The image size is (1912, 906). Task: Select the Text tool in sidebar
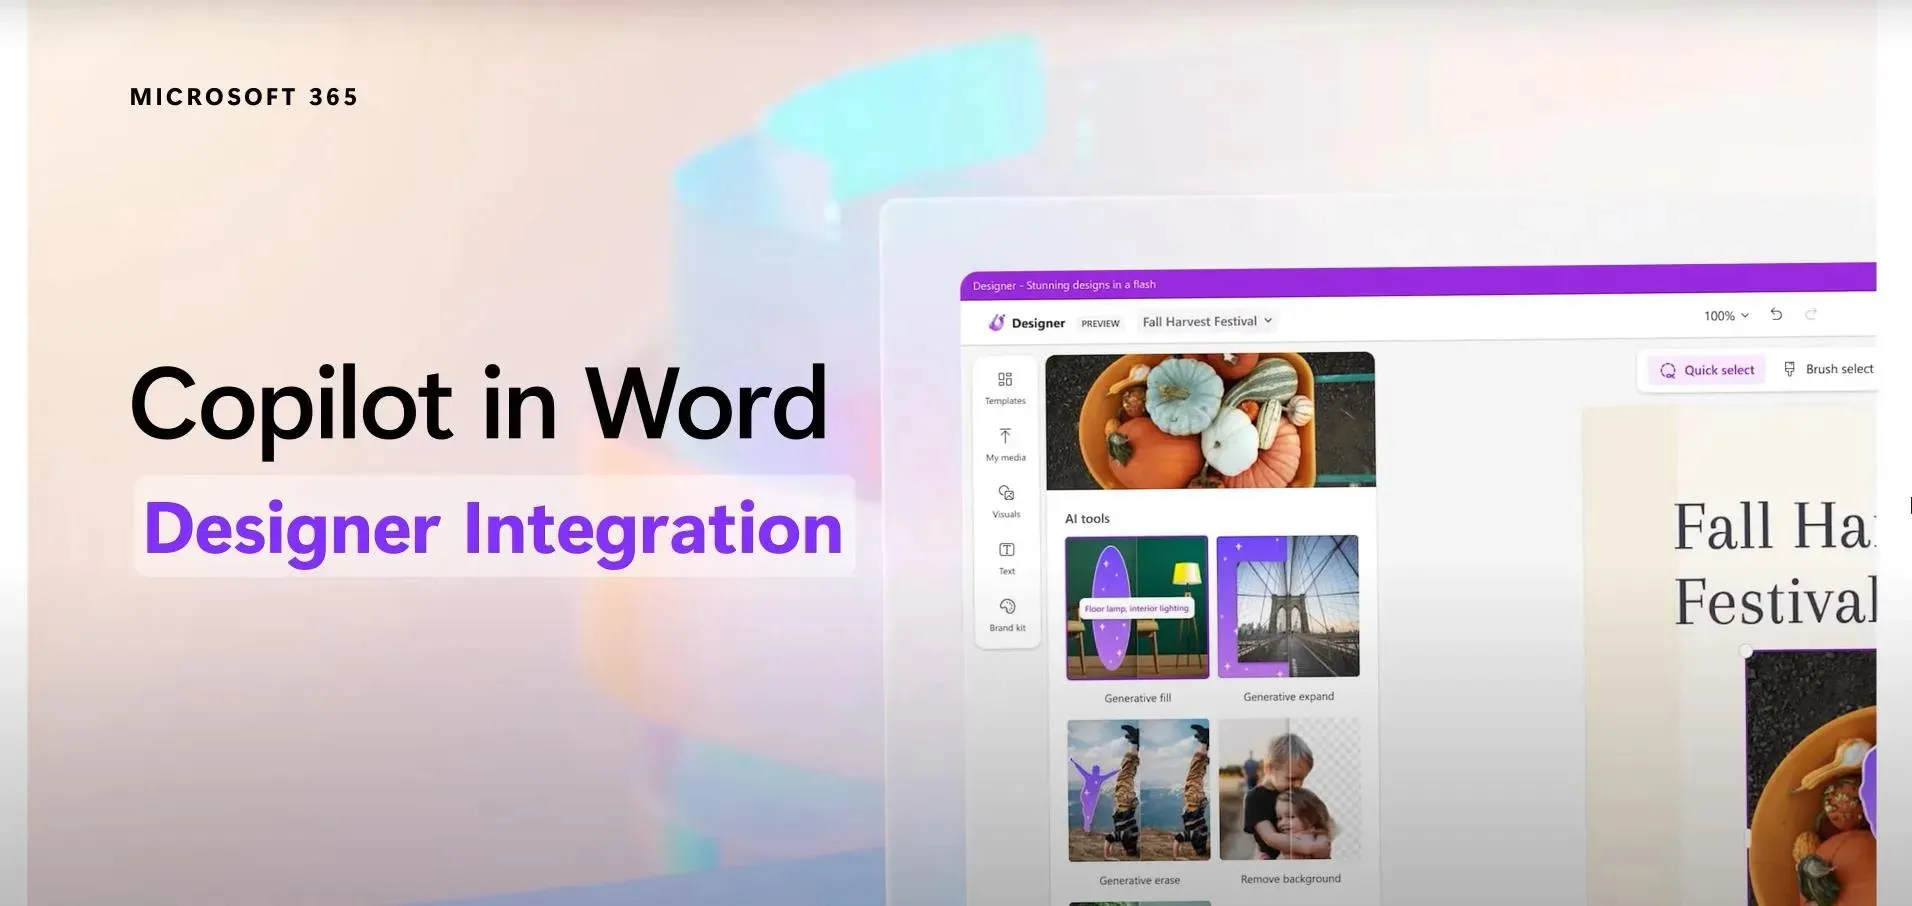(1007, 558)
